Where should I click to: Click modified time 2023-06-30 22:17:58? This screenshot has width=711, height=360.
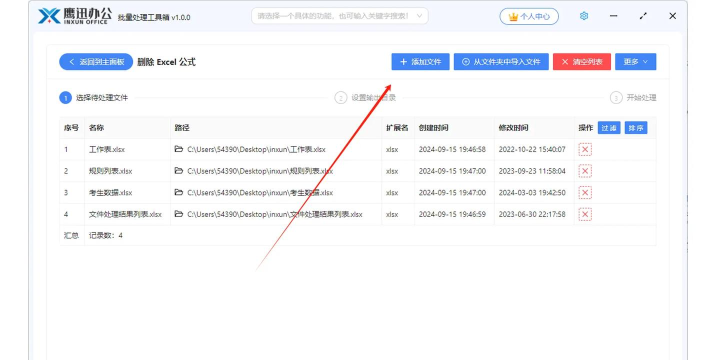click(x=532, y=214)
